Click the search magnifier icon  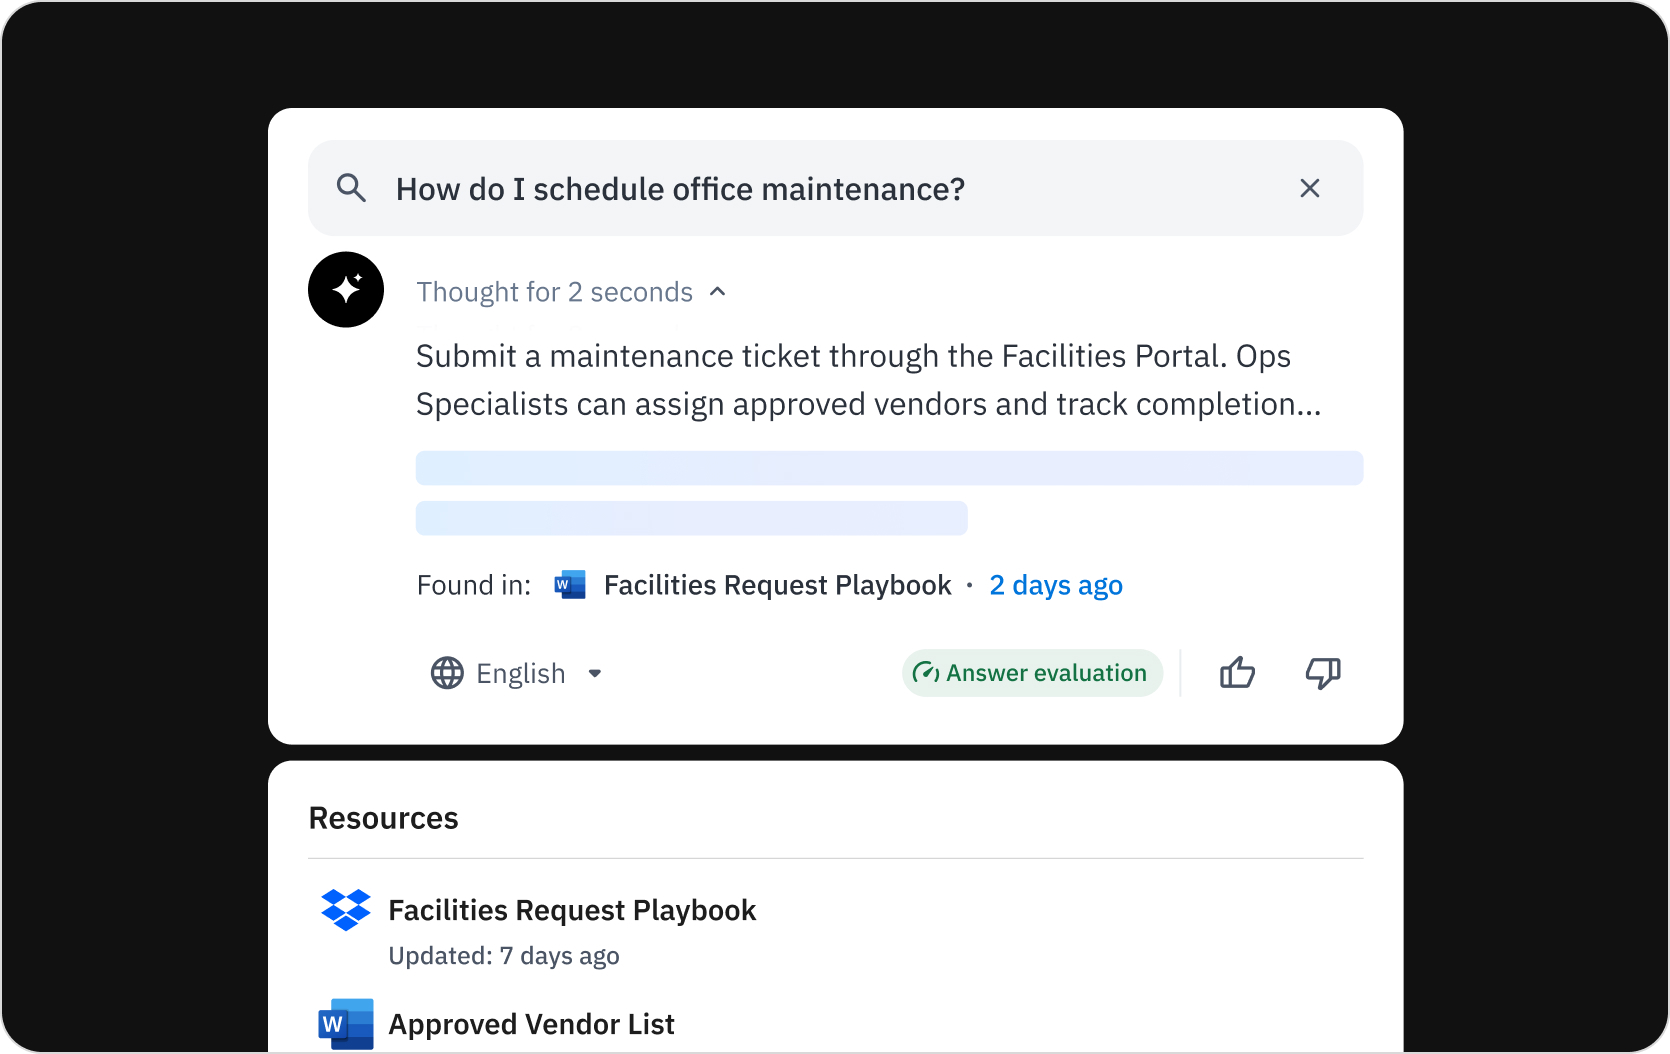click(x=351, y=188)
